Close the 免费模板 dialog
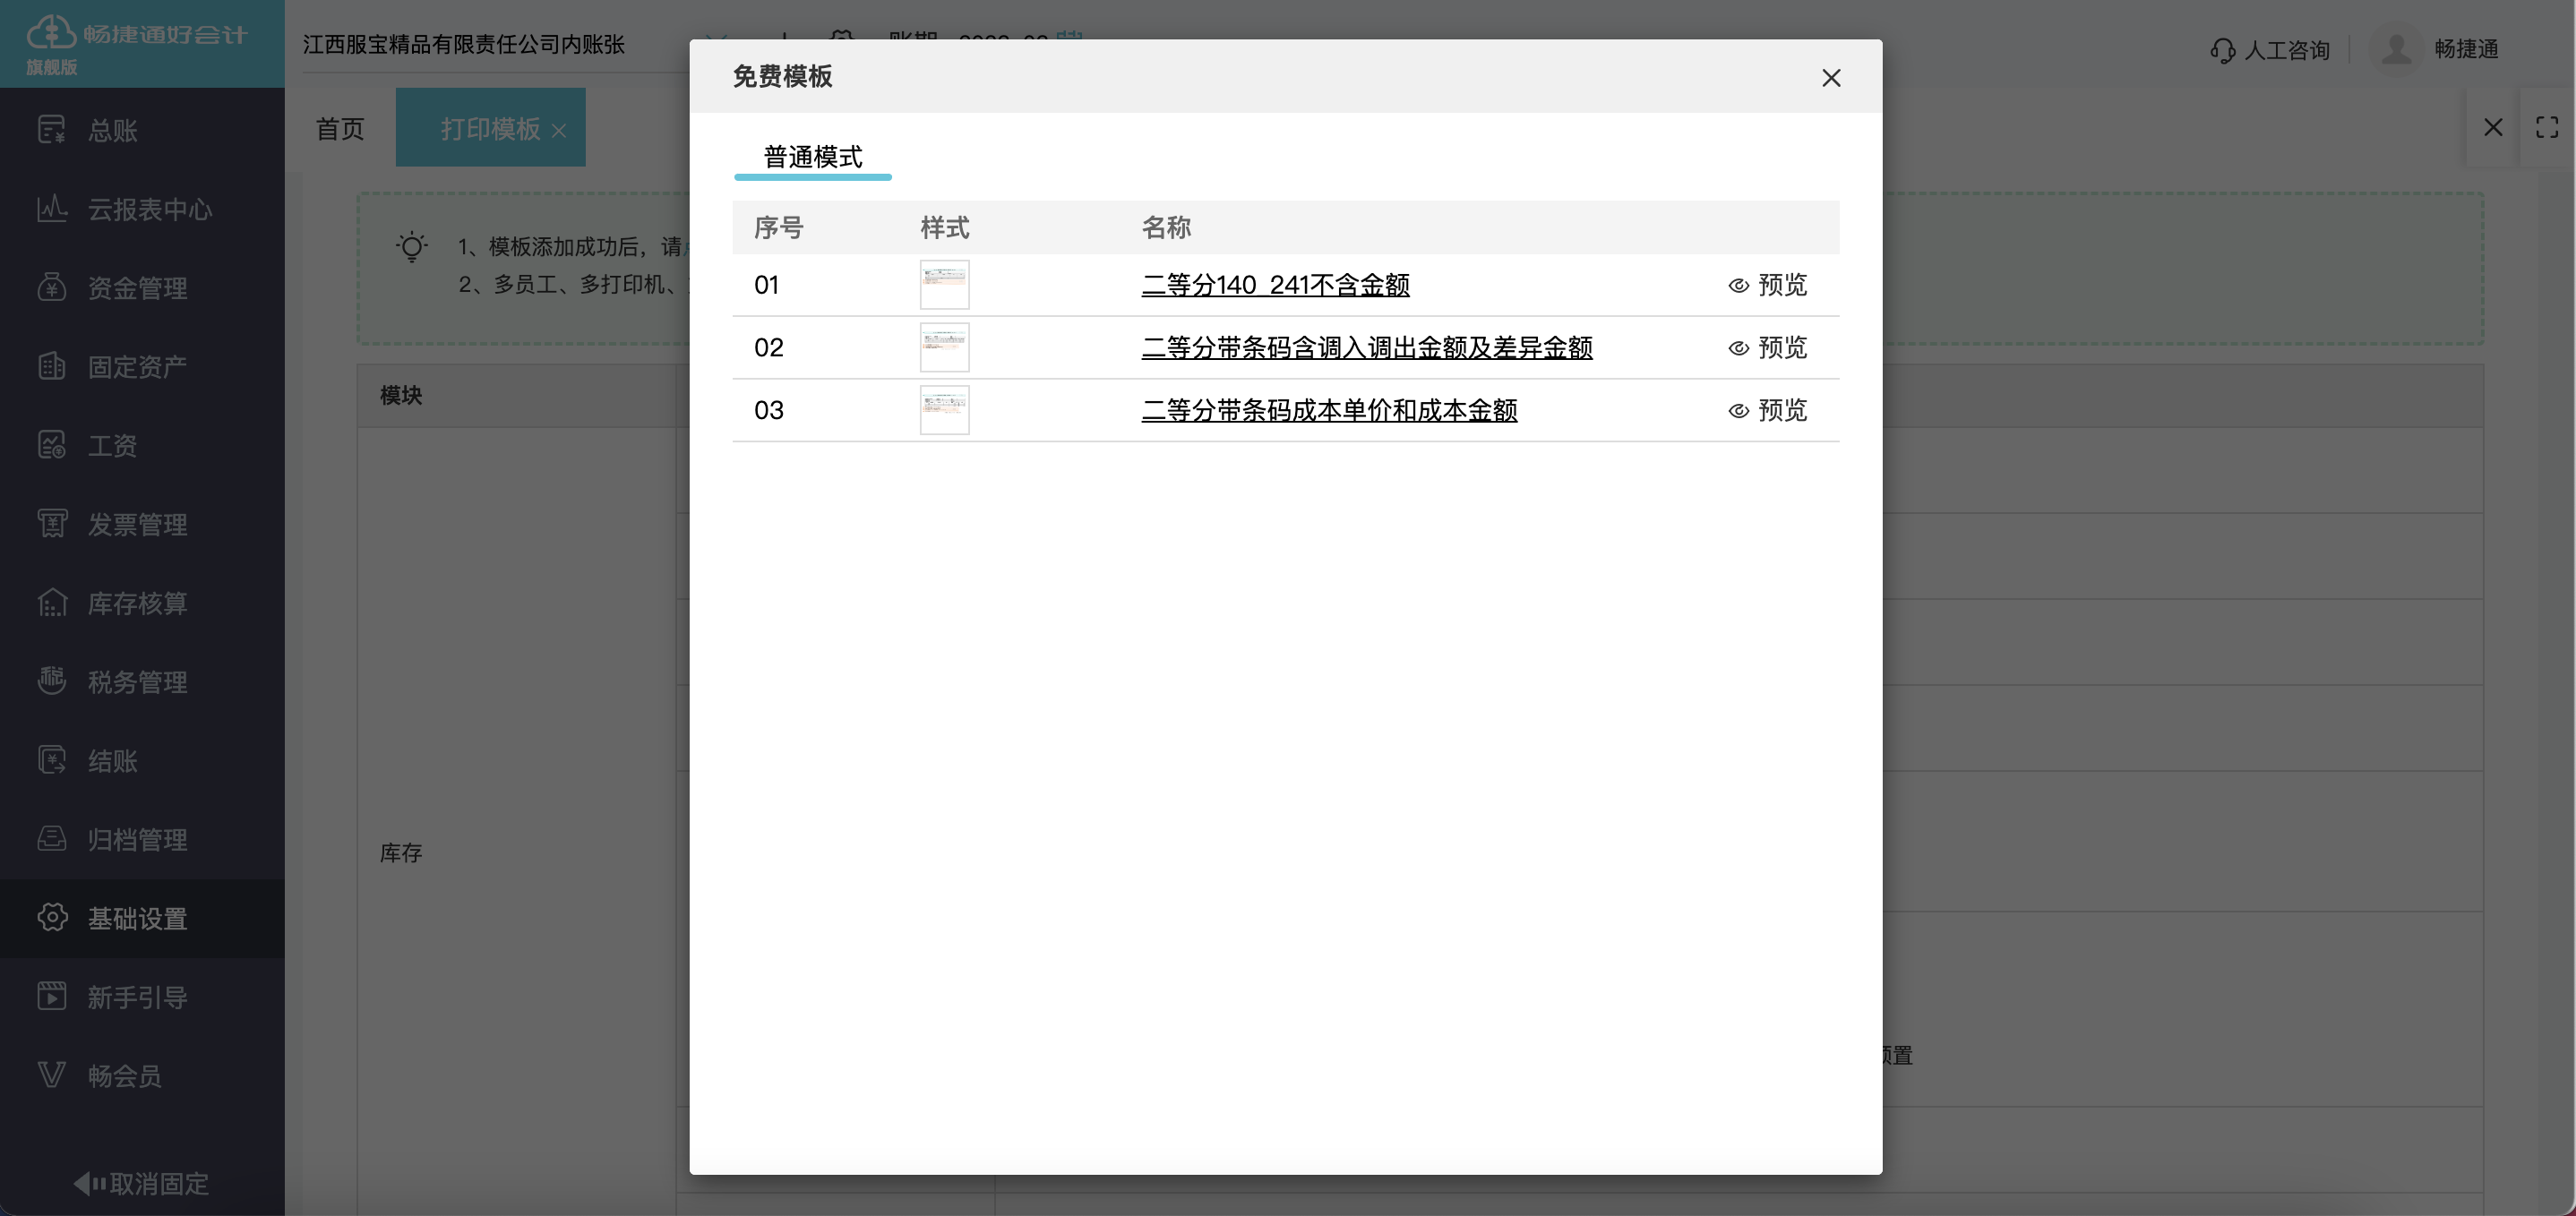 tap(1830, 77)
